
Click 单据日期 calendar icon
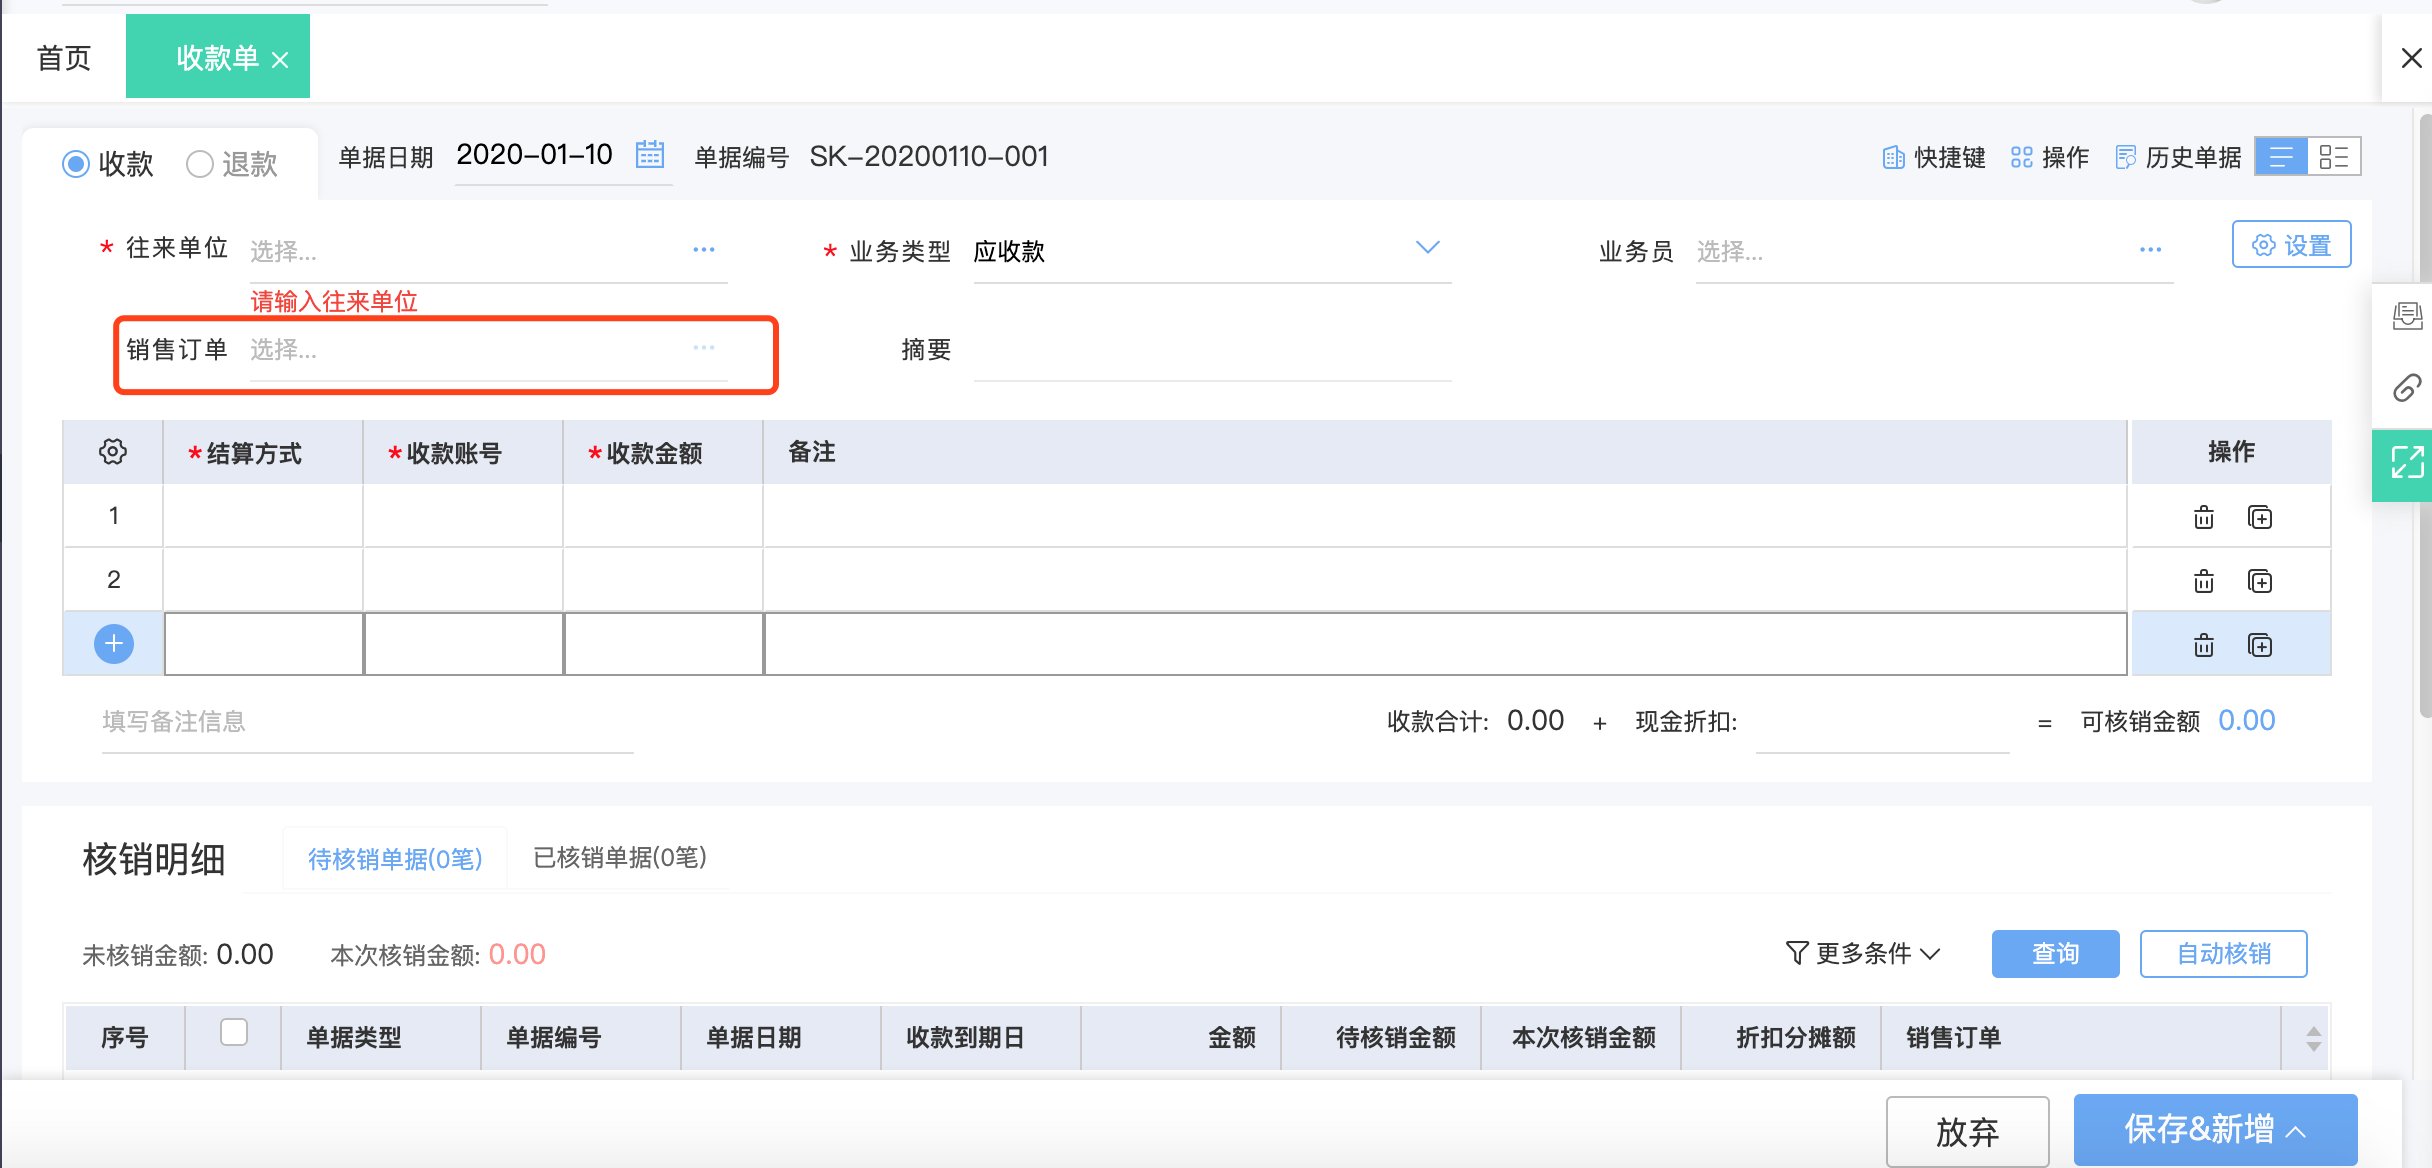click(x=653, y=154)
